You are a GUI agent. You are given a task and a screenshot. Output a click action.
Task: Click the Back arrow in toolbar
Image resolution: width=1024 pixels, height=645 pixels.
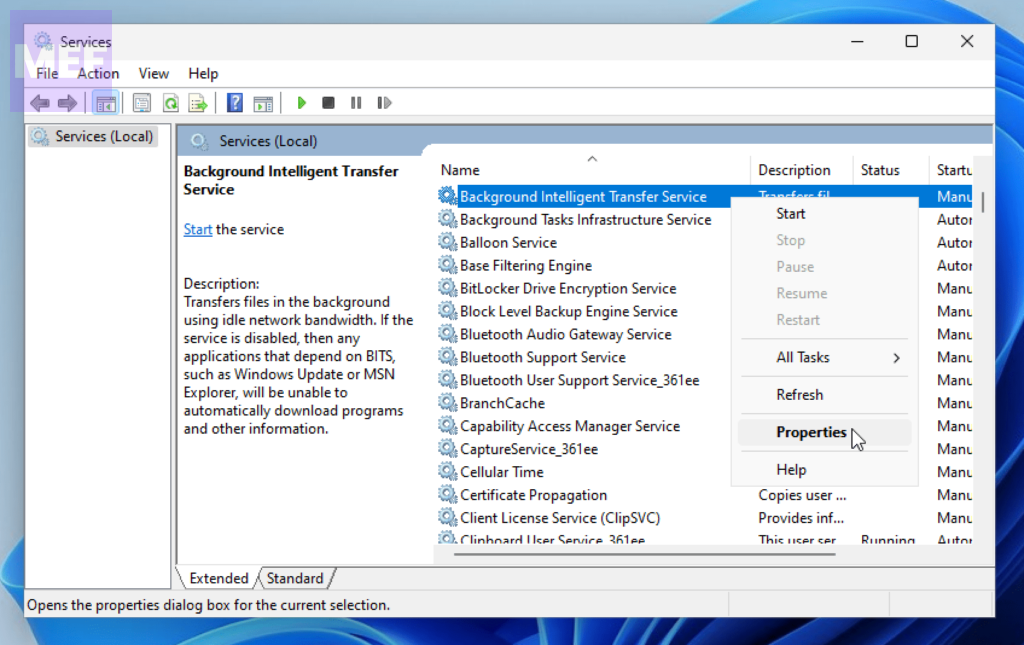40,103
